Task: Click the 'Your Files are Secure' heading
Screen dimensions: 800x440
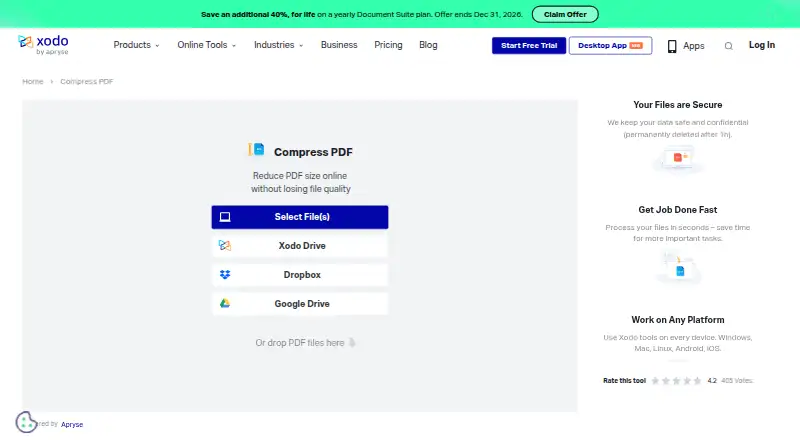Action: click(678, 105)
